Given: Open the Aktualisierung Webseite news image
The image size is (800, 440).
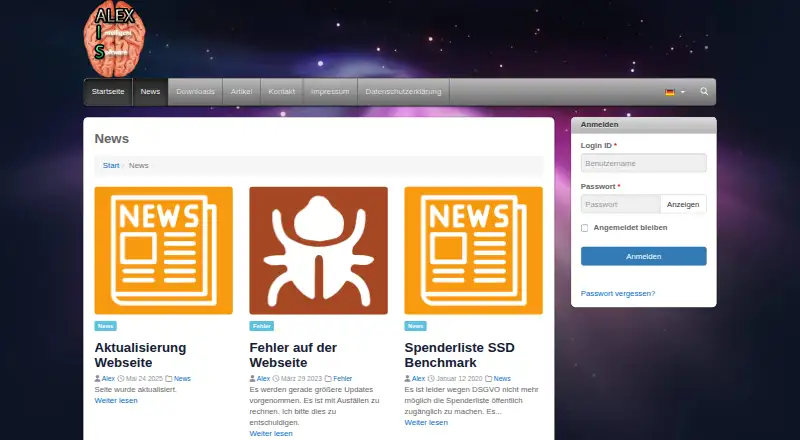Looking at the screenshot, I should 163,250.
